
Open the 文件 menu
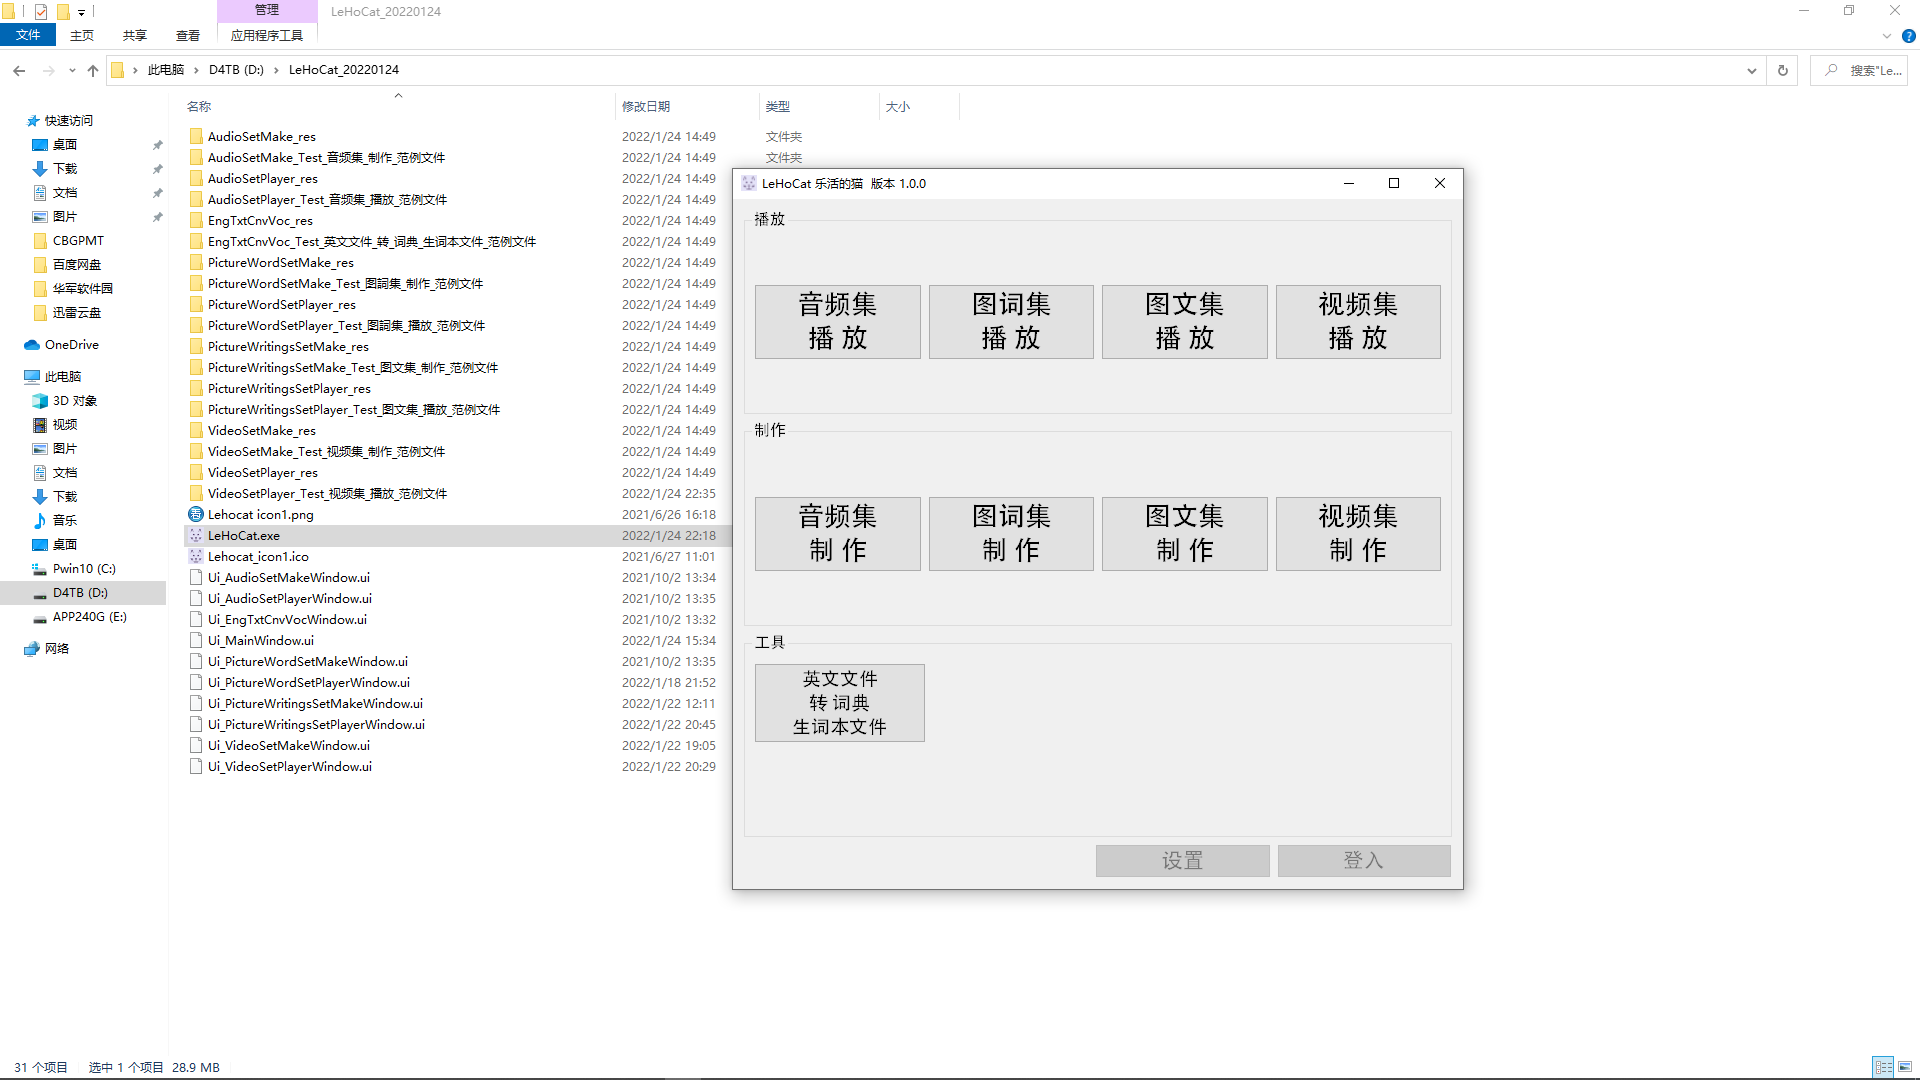[28, 34]
